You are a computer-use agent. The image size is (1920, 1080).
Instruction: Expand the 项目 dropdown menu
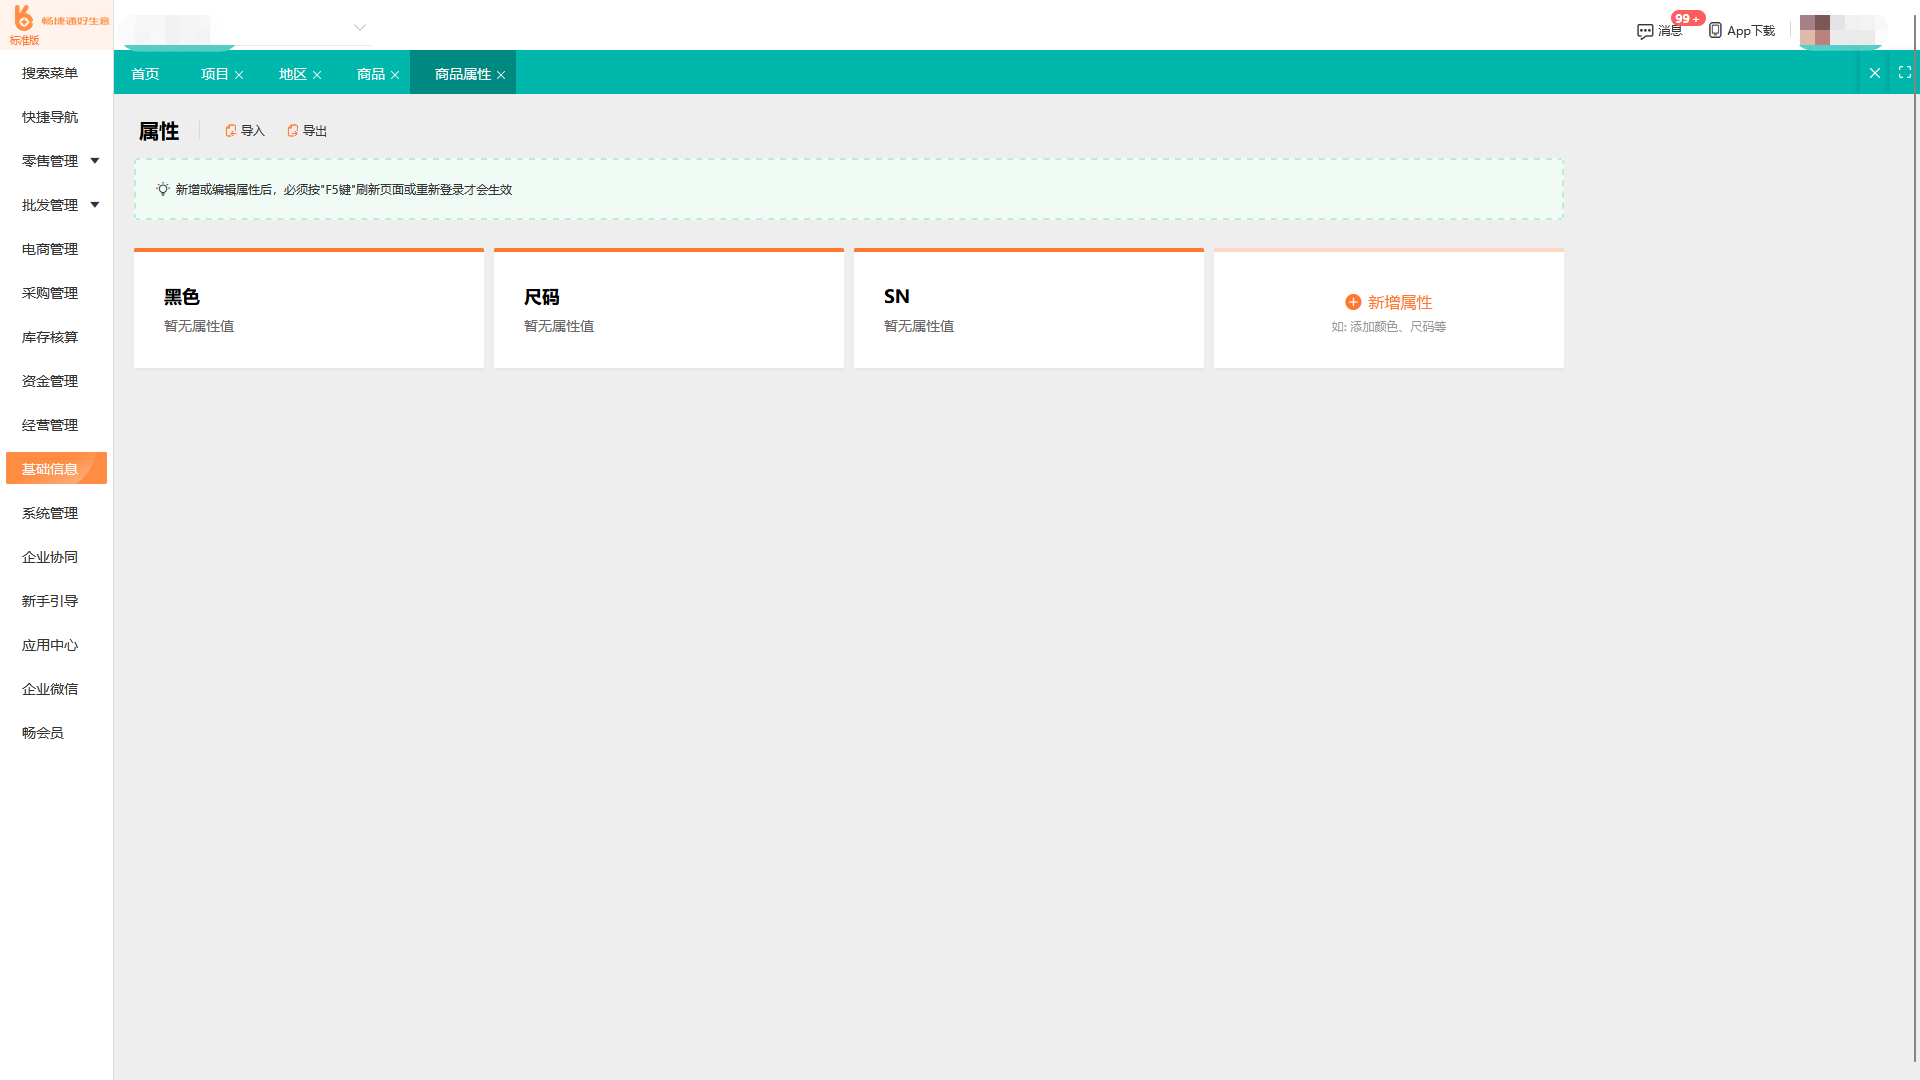pos(215,74)
